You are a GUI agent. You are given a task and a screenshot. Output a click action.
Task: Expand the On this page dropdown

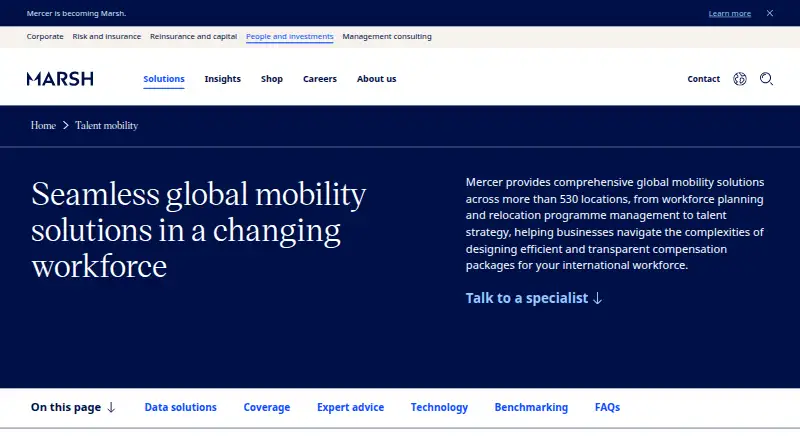(73, 407)
